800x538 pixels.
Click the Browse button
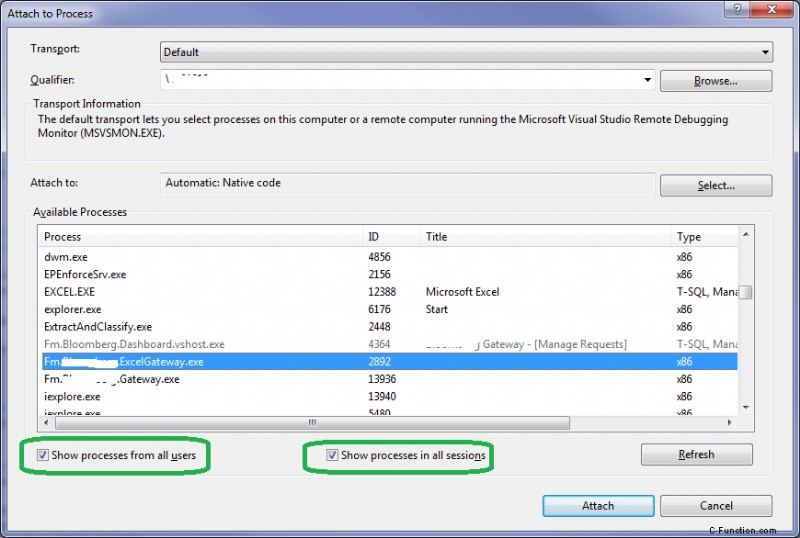point(715,81)
